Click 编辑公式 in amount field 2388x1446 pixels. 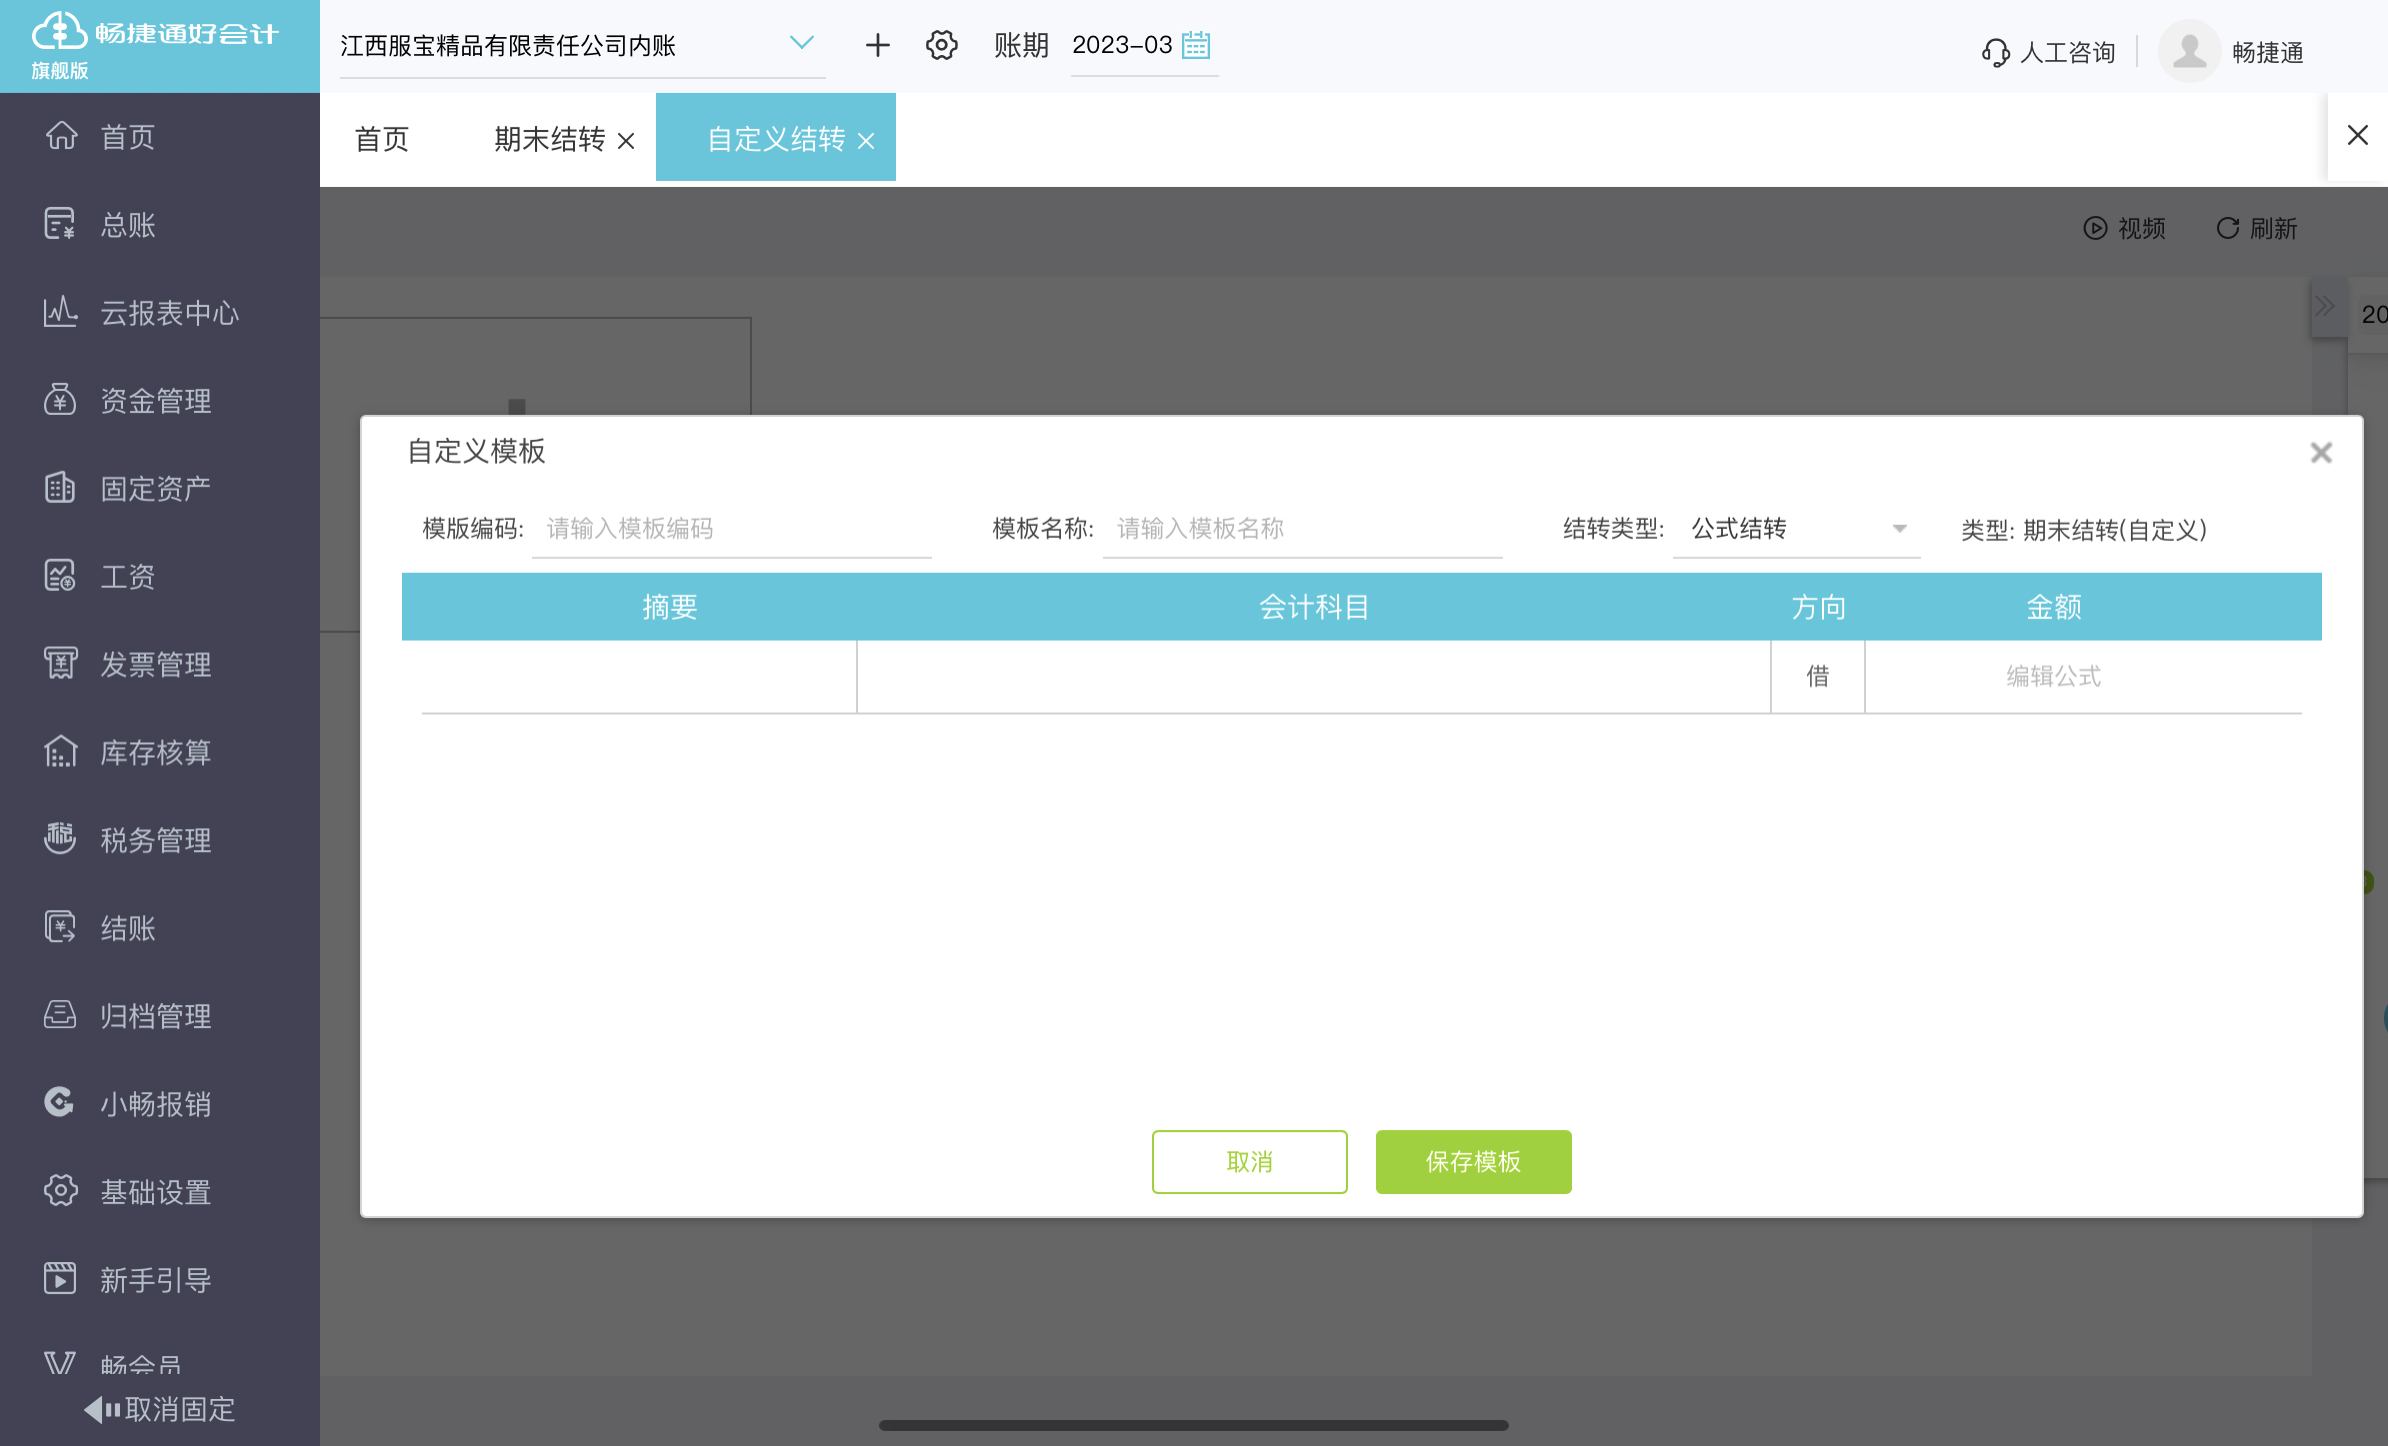[2054, 675]
